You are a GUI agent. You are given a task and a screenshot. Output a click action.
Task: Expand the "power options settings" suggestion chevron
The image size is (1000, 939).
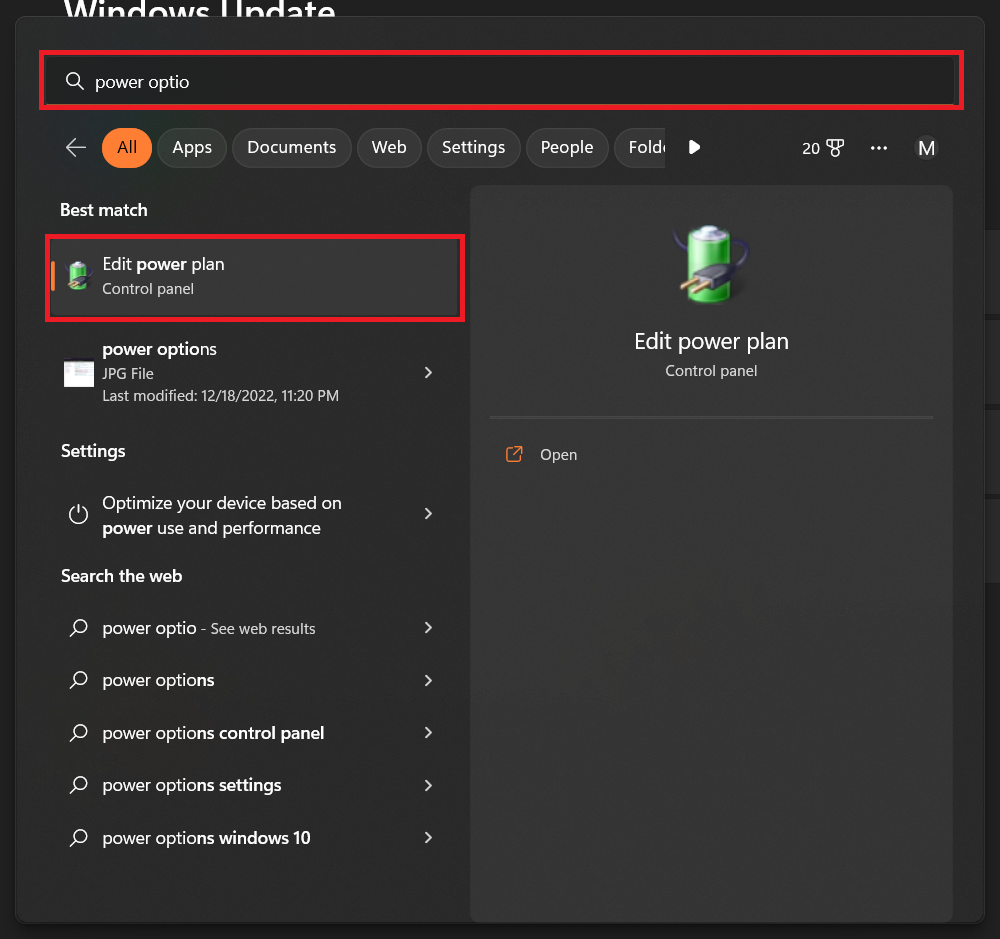[x=429, y=785]
